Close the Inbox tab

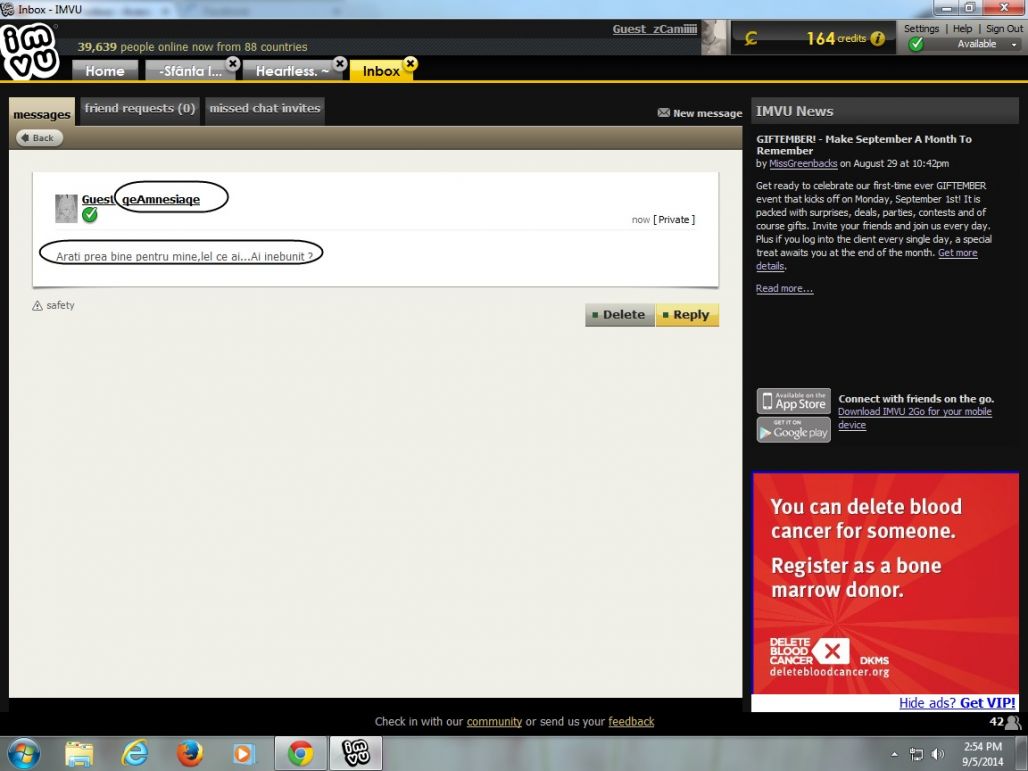(409, 64)
